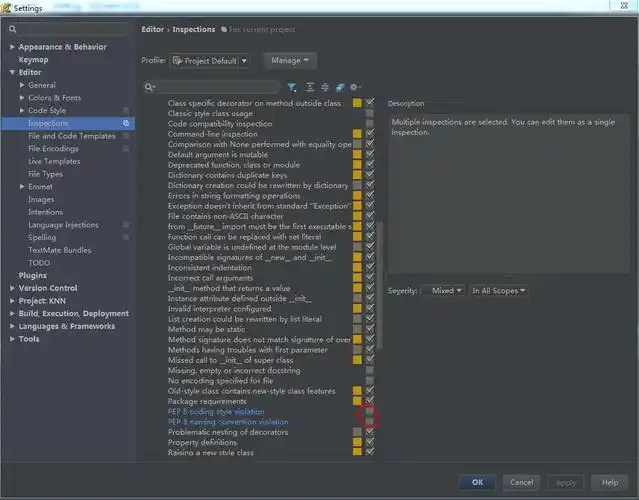Open the inspections gear settings icon
The image size is (639, 500).
354,87
